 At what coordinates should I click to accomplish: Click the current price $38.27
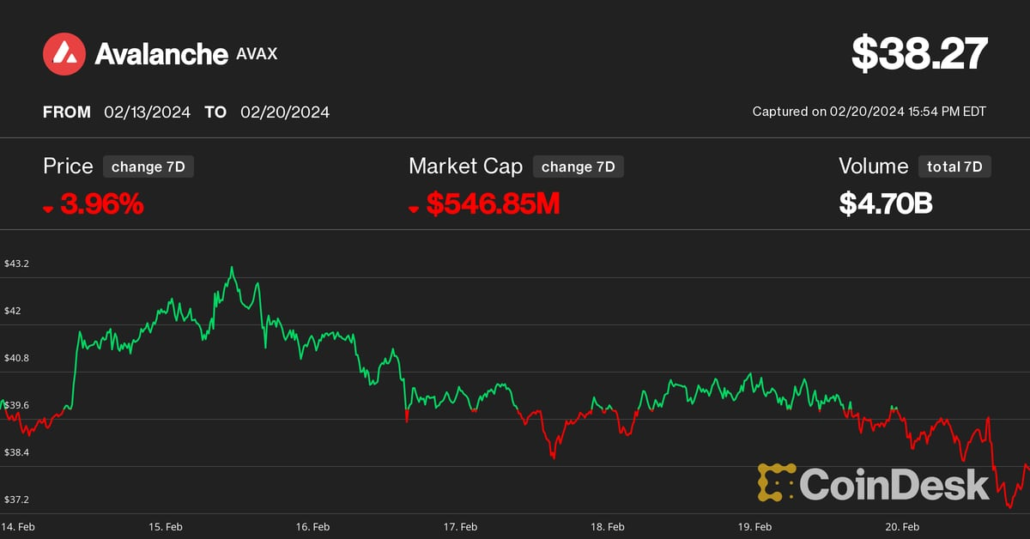click(x=919, y=54)
